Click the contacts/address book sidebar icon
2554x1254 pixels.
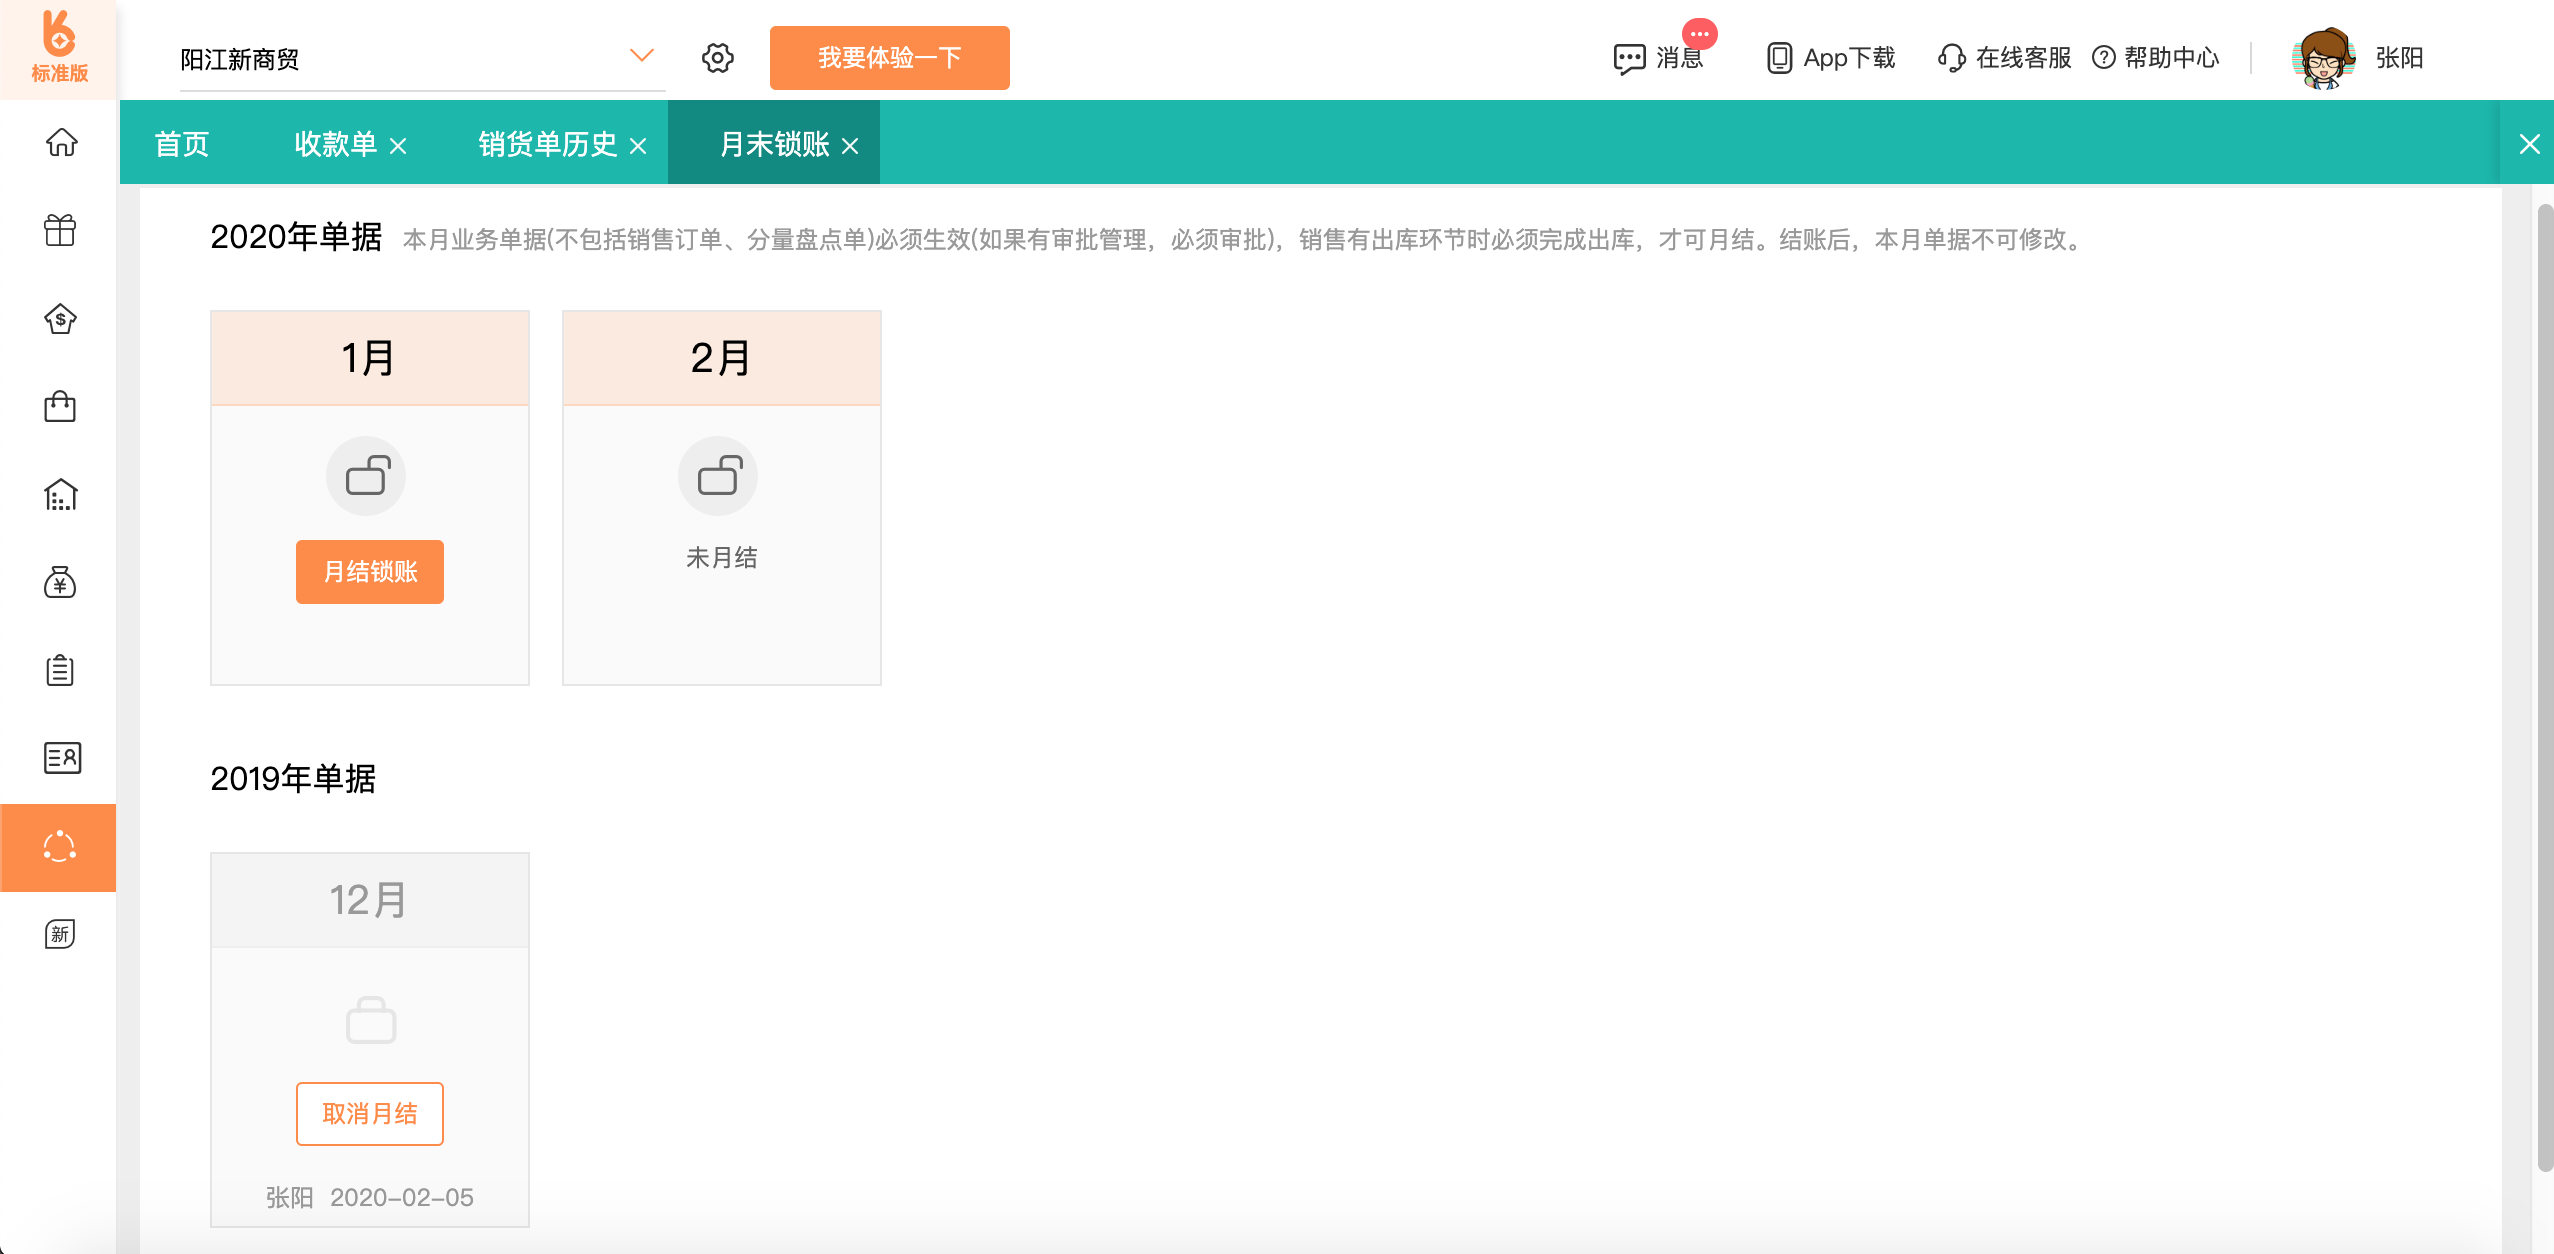click(x=60, y=757)
